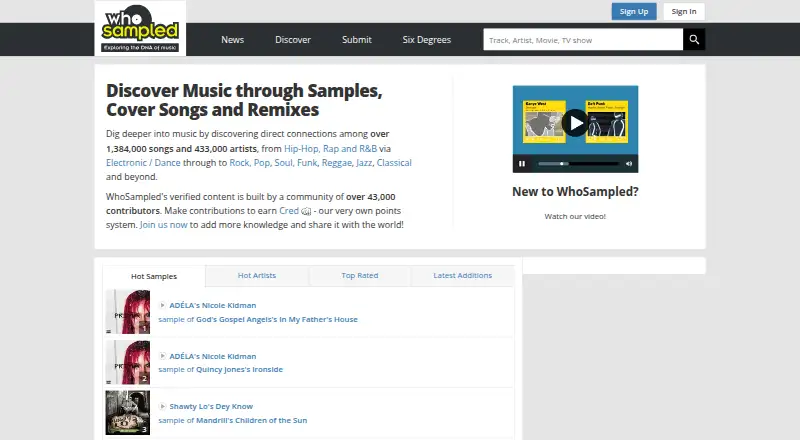Open Shawty Lo's Dey Know link
Image resolution: width=800 pixels, height=440 pixels.
point(211,406)
